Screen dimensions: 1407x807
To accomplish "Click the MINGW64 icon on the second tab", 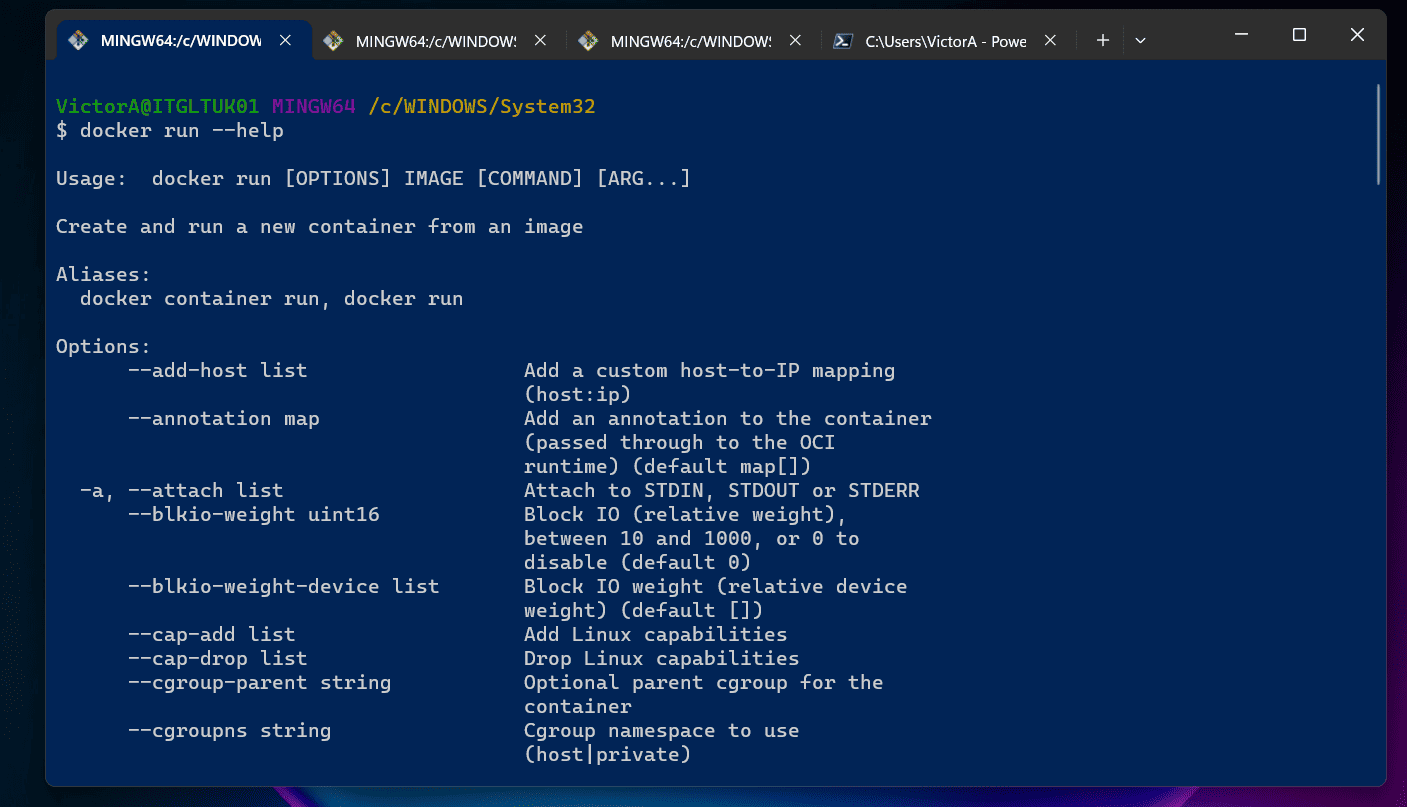I will point(334,40).
